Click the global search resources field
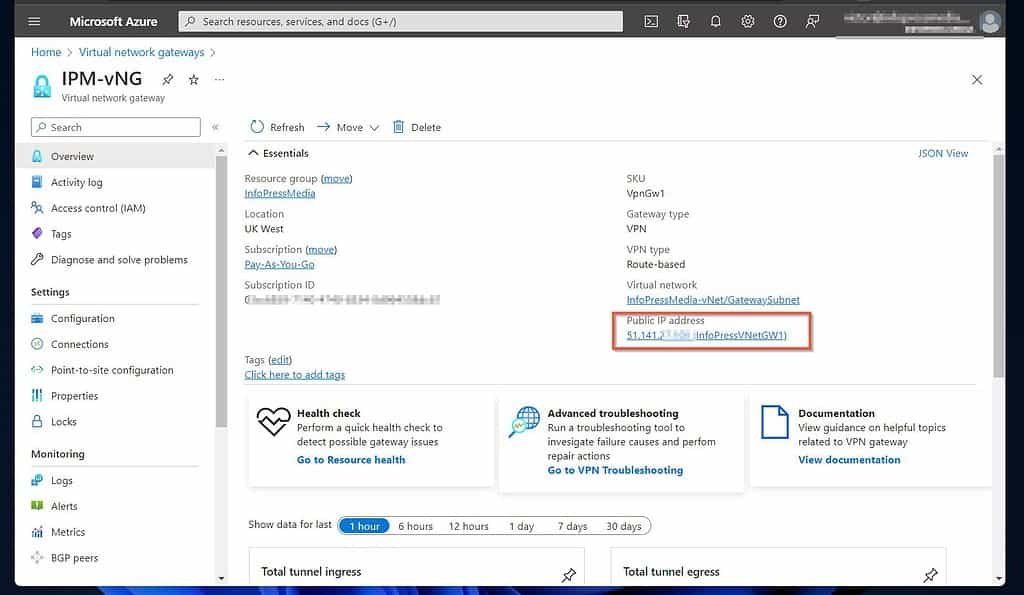This screenshot has width=1024, height=595. point(400,22)
